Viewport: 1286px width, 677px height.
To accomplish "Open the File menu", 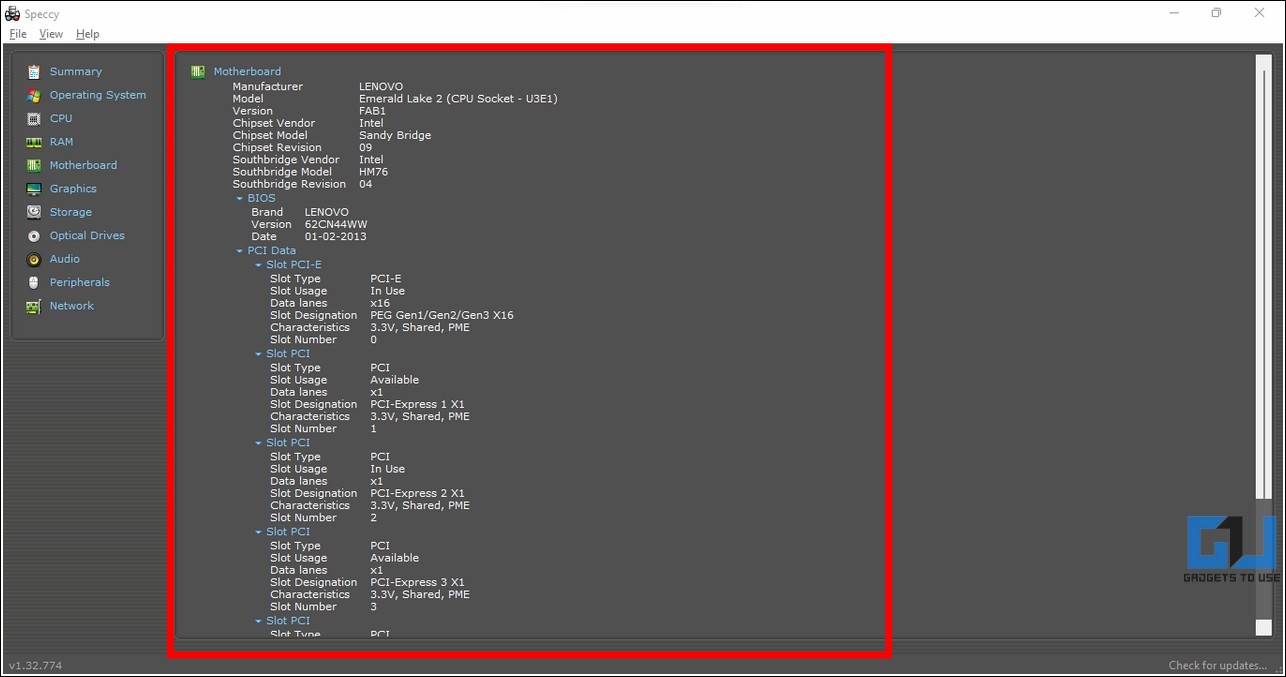I will tap(18, 34).
